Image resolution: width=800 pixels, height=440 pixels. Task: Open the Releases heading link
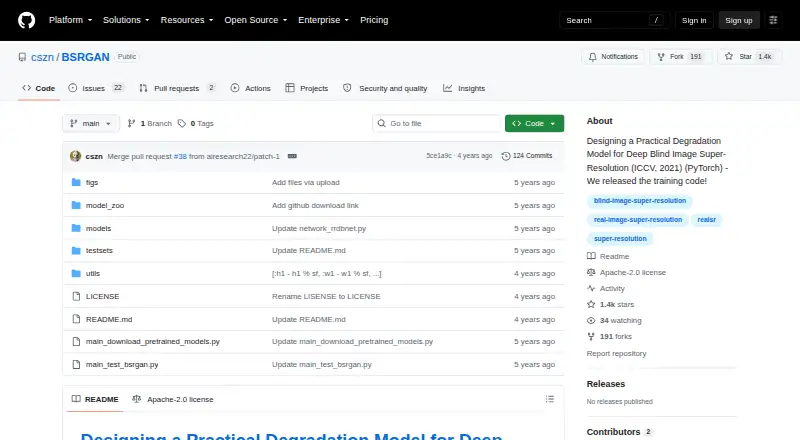point(606,384)
